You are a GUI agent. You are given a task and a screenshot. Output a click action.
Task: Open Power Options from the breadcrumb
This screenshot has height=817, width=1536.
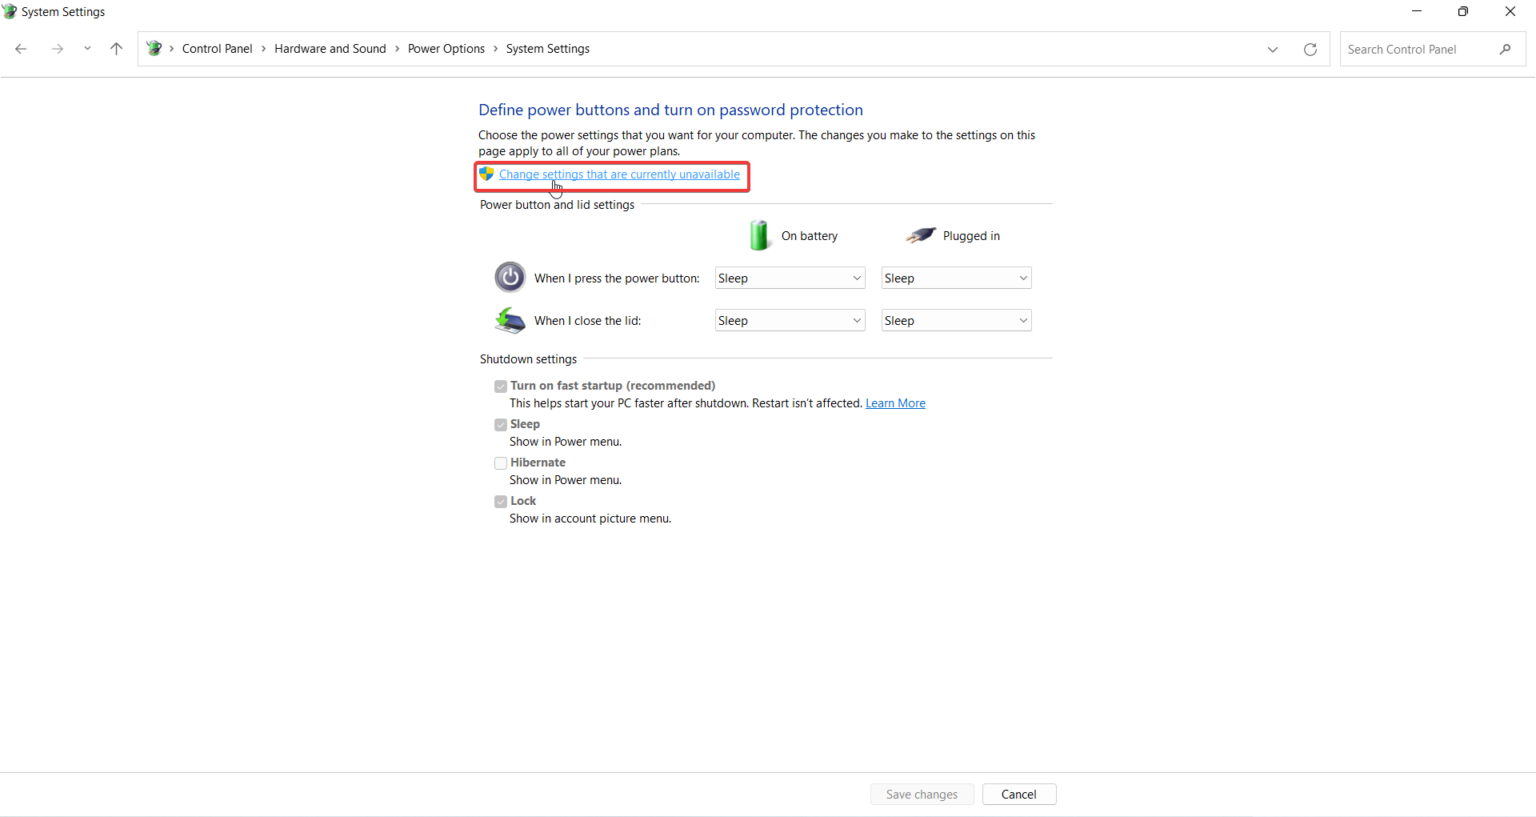446,48
